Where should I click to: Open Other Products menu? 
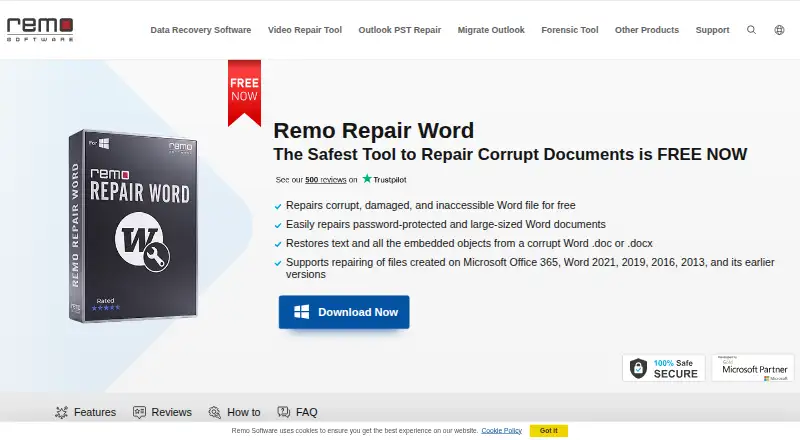pyautogui.click(x=646, y=30)
